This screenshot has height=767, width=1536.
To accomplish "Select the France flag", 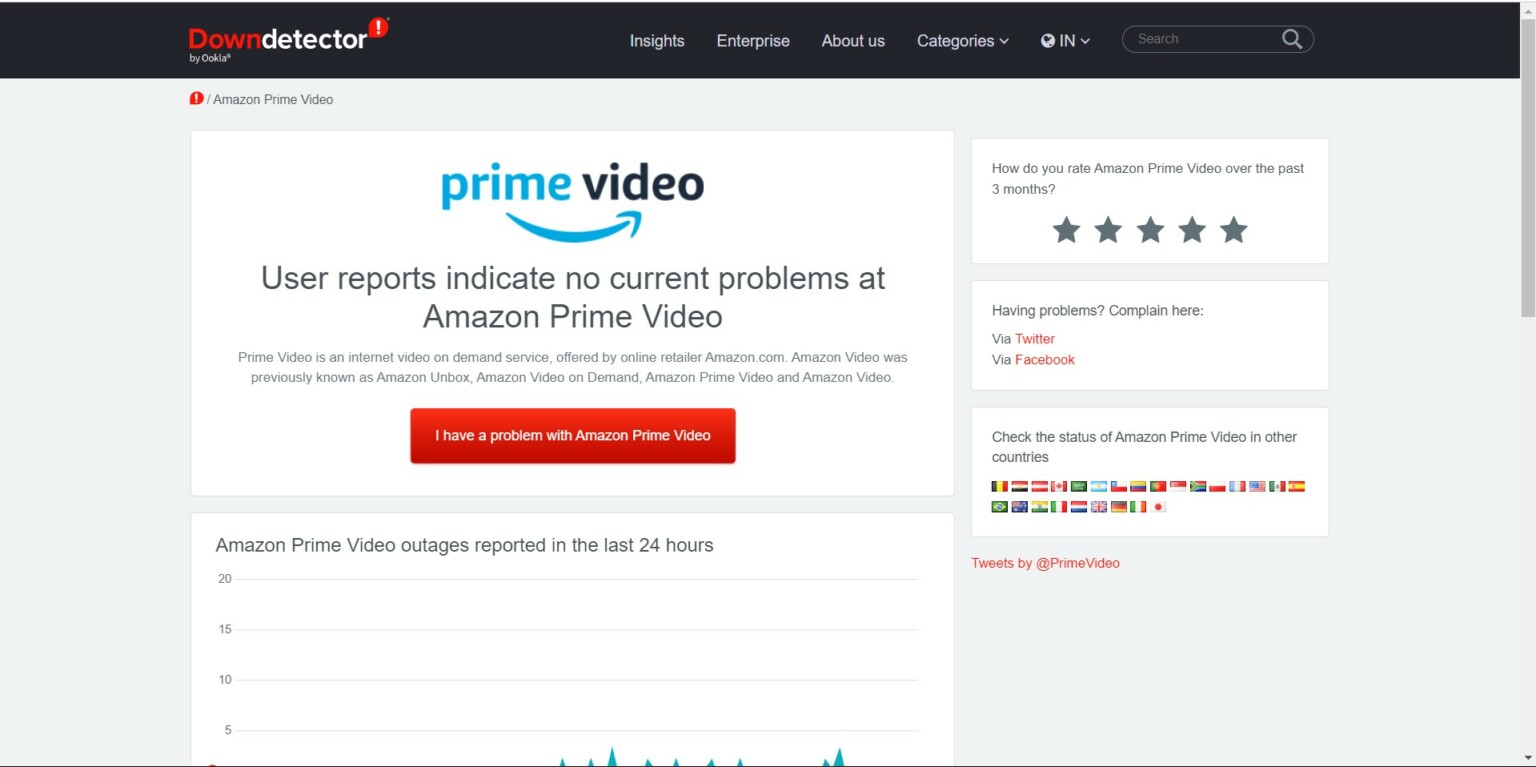I will pyautogui.click(x=1237, y=487).
